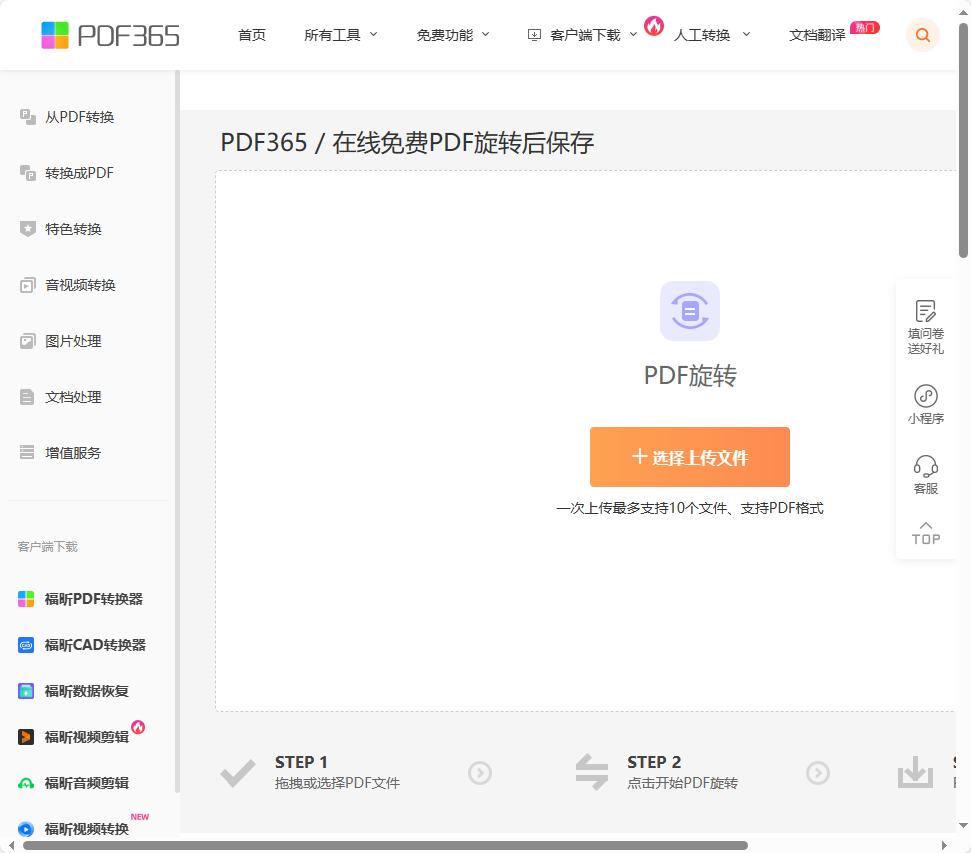Go to the 首页 home tab
Image resolution: width=971 pixels, height=853 pixels.
252,35
